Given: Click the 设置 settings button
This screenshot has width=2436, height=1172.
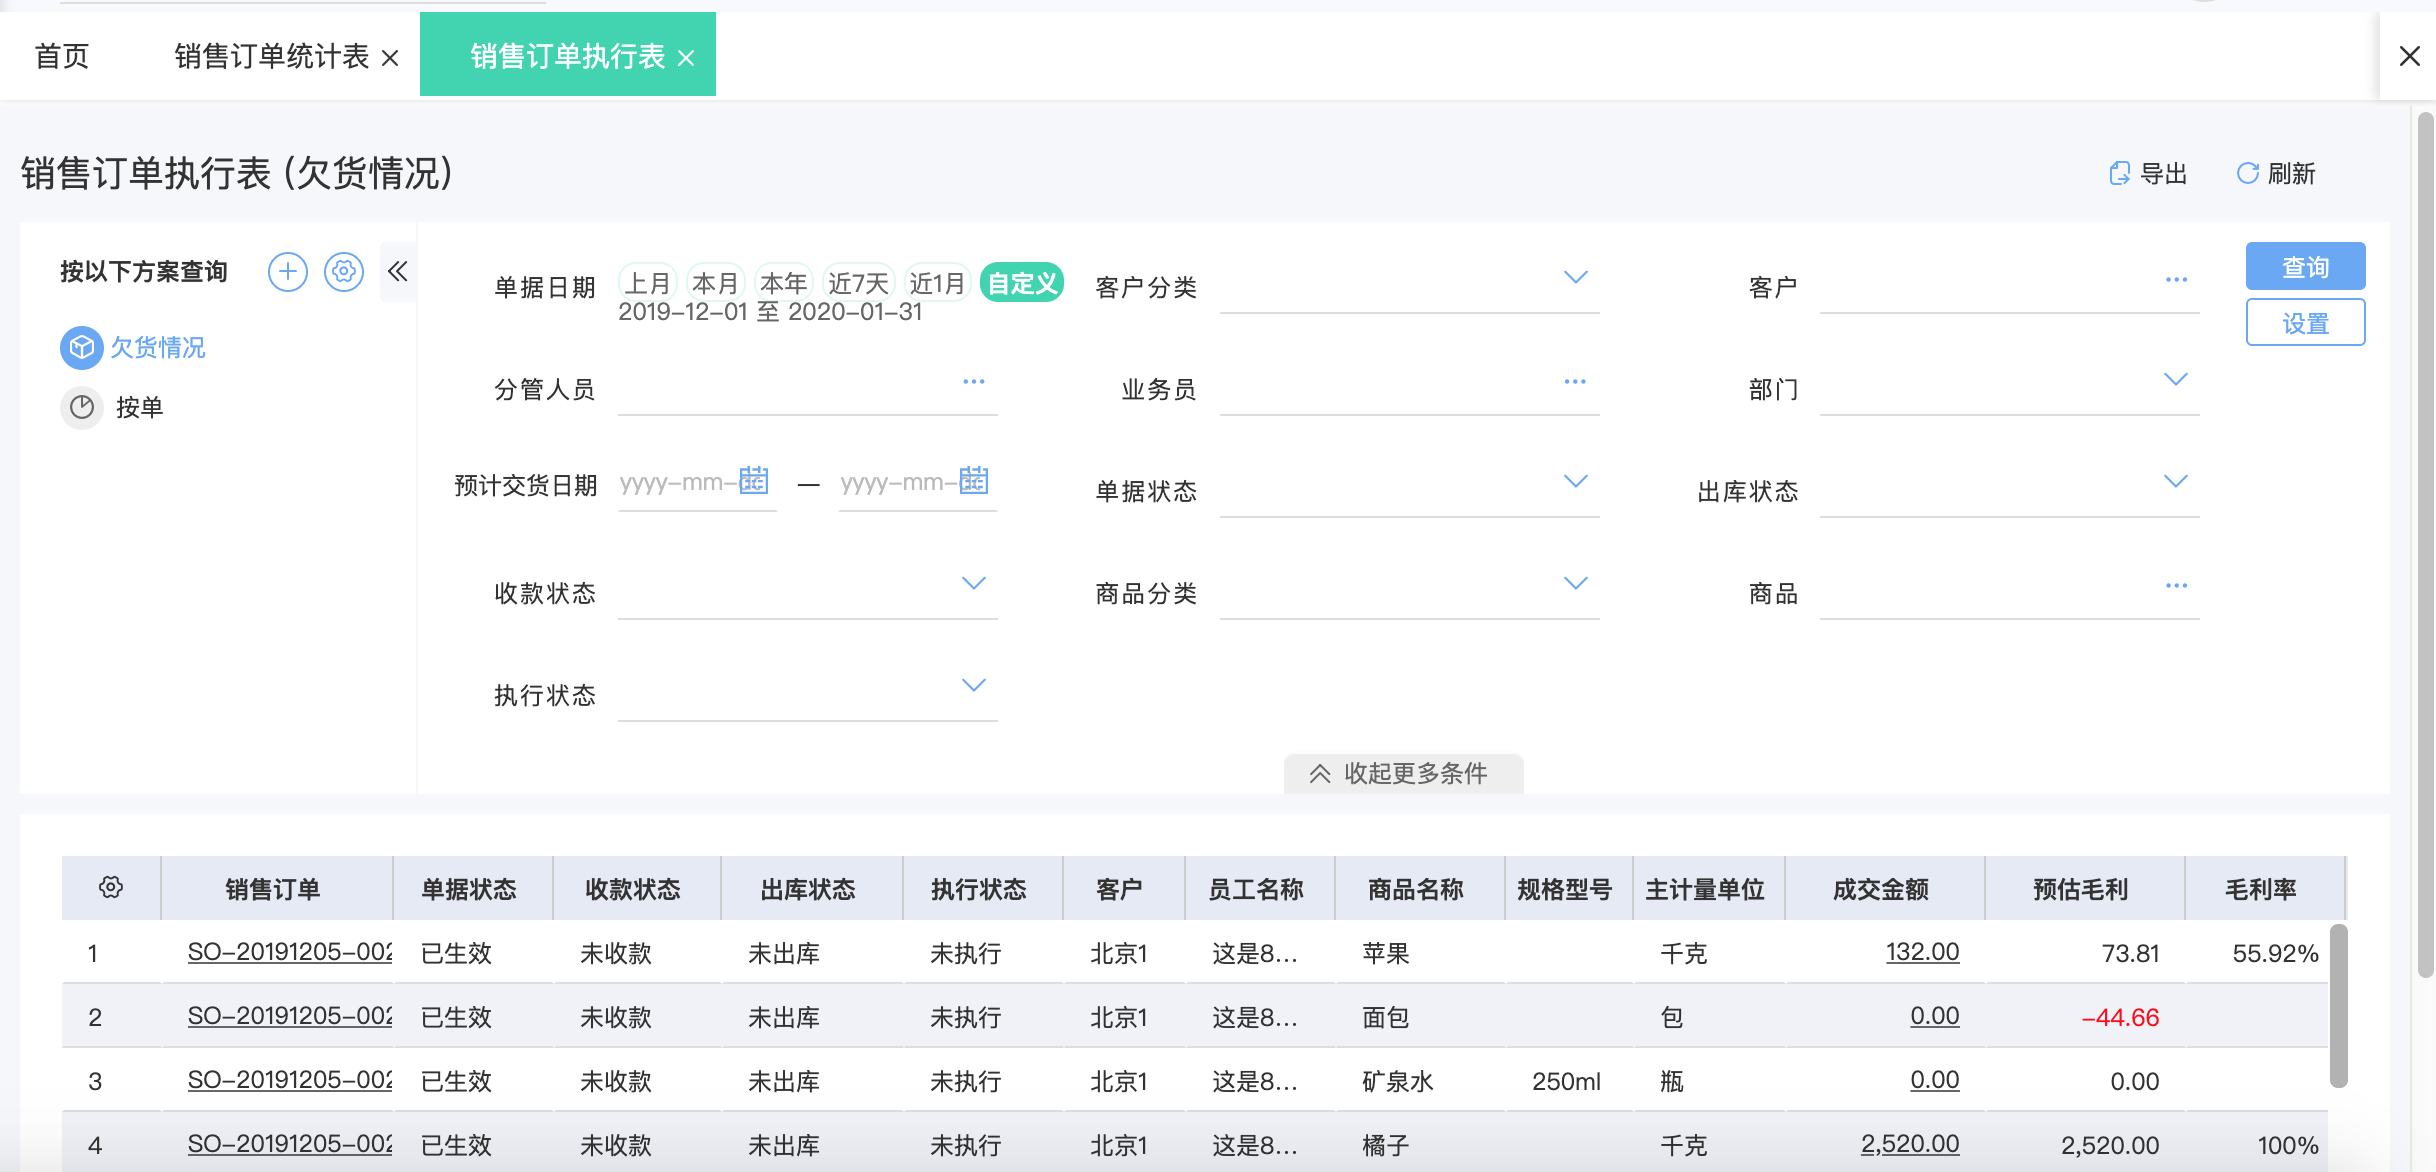Looking at the screenshot, I should 2307,323.
